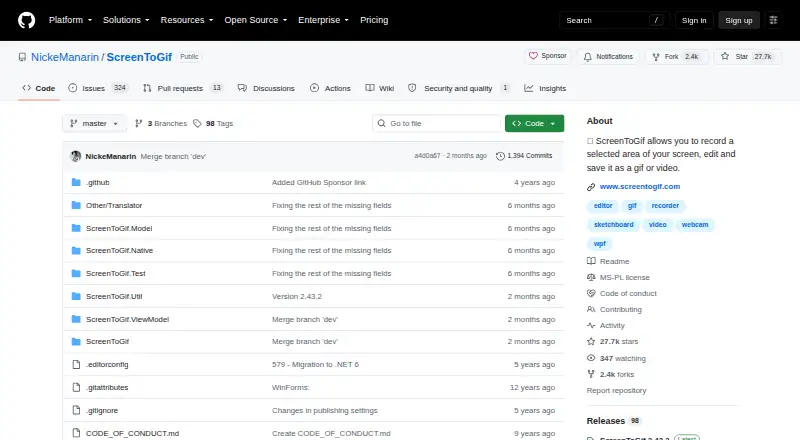Click the star icon on Star button

(x=725, y=56)
